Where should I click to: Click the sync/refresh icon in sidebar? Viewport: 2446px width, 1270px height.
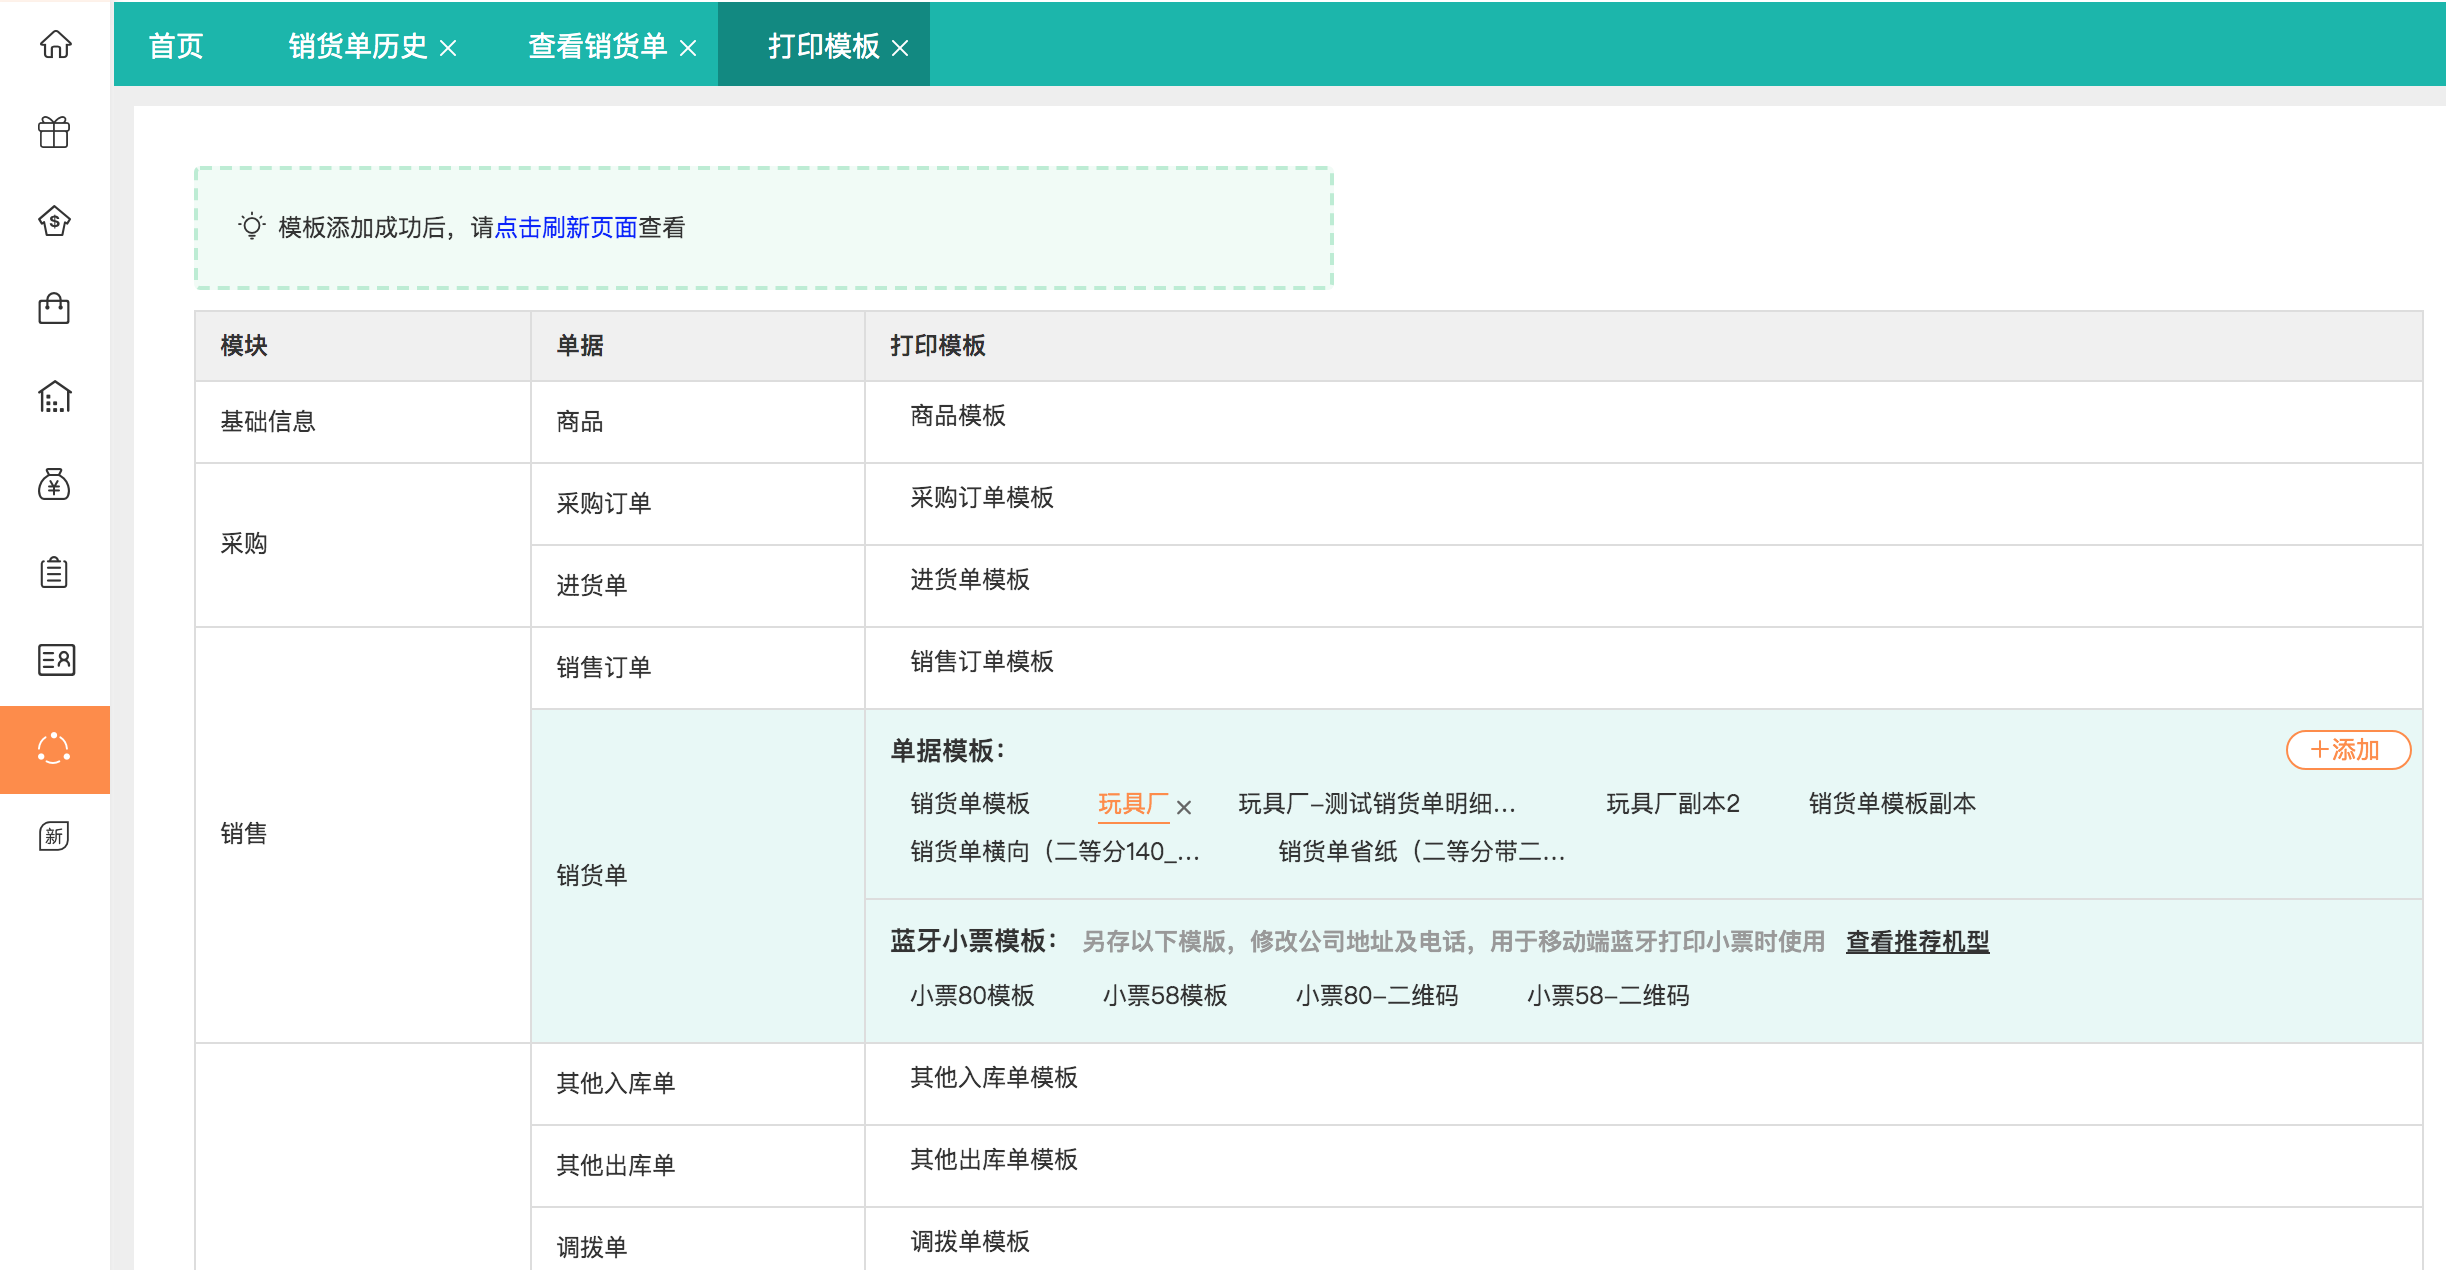(55, 747)
